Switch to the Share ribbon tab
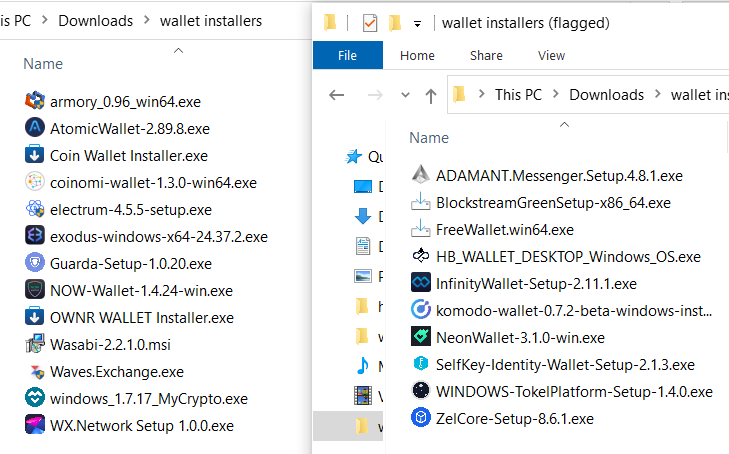729x454 pixels. (x=486, y=56)
